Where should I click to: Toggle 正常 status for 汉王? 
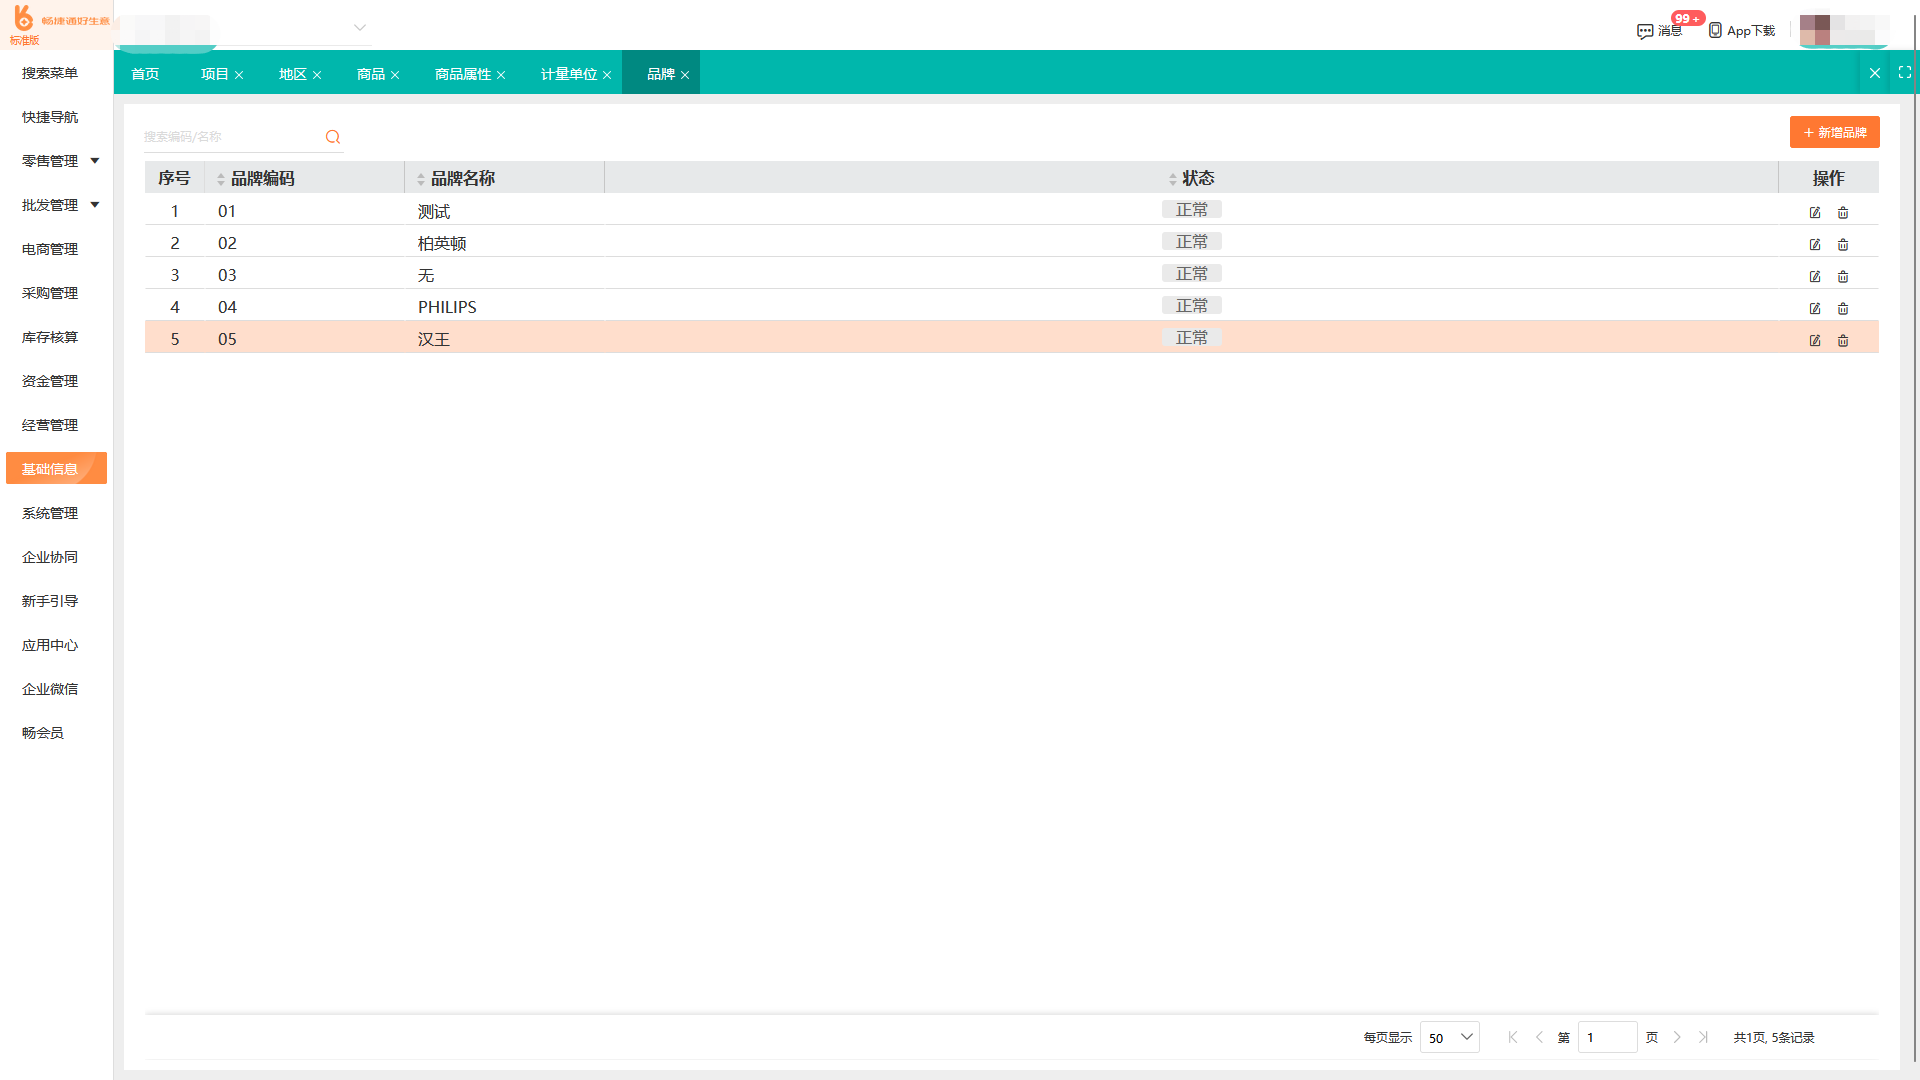pos(1193,338)
